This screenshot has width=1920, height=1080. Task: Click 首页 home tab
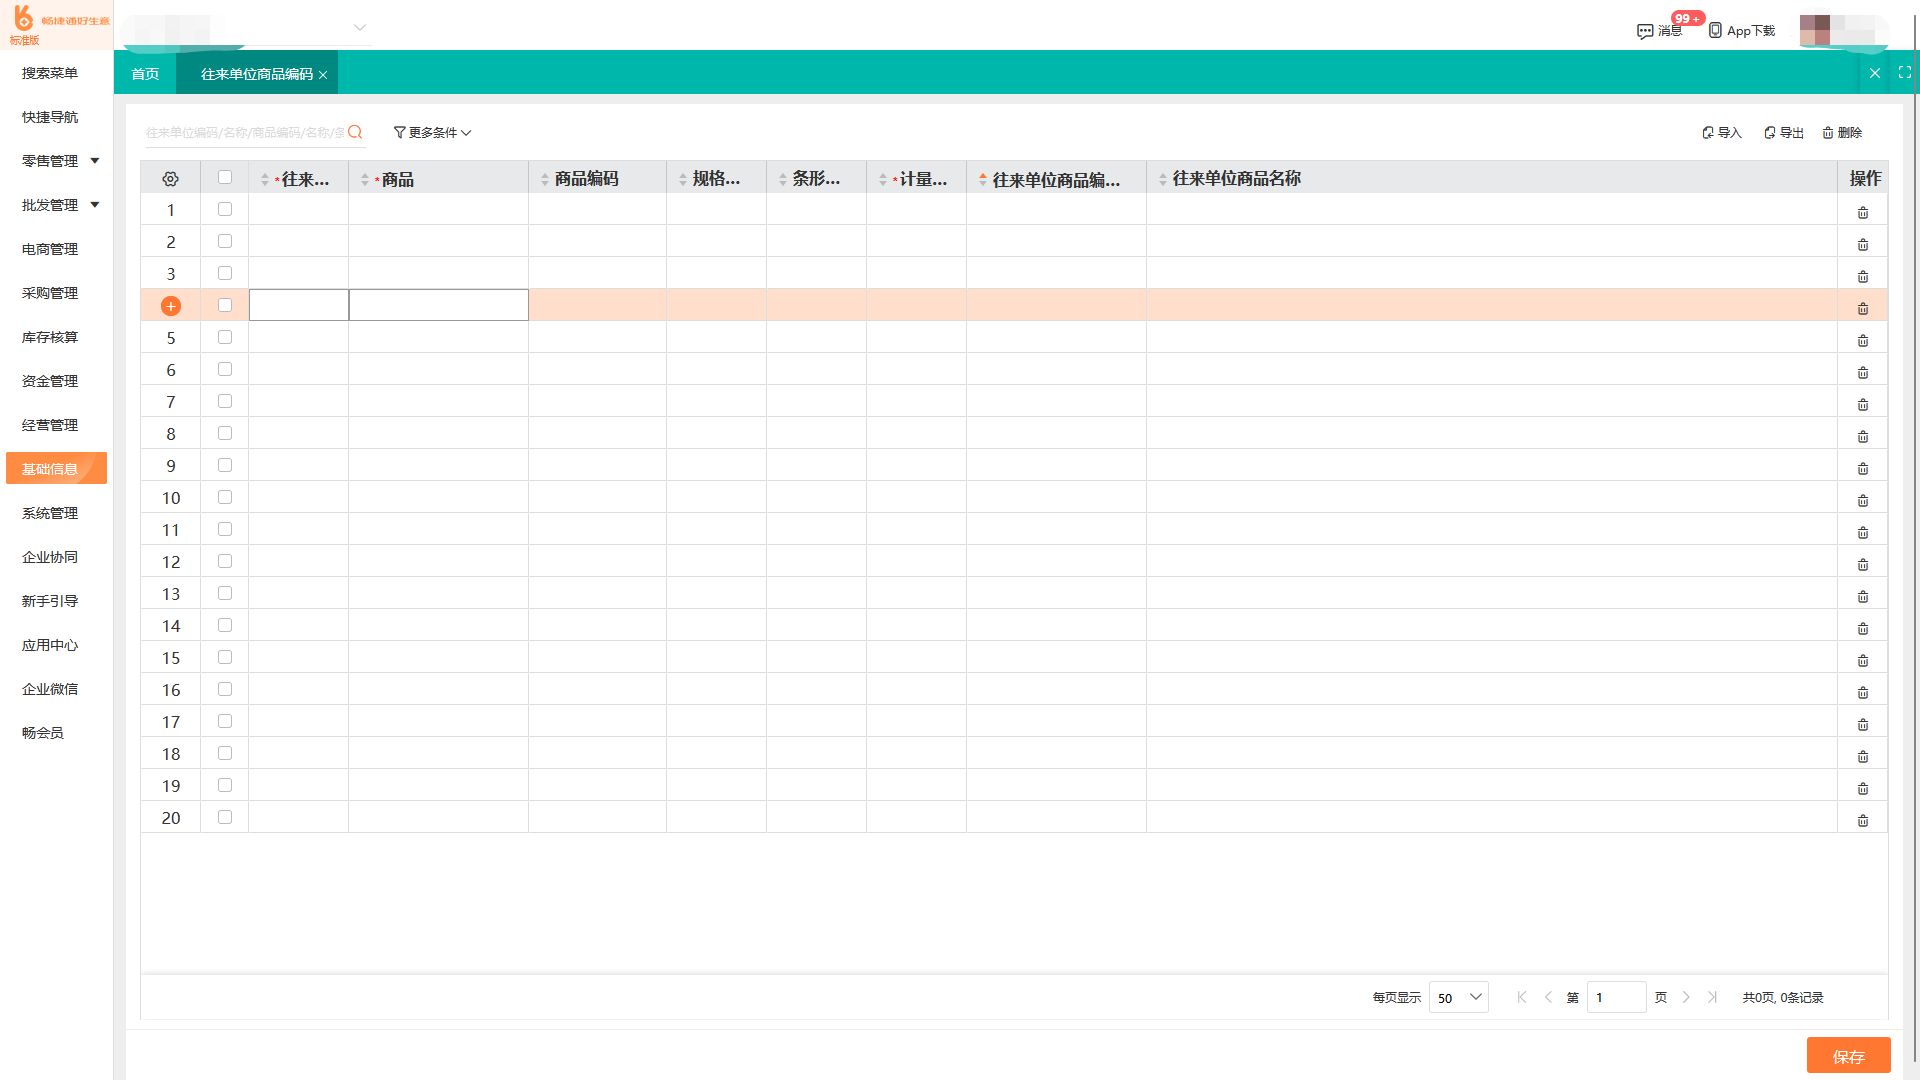point(145,73)
